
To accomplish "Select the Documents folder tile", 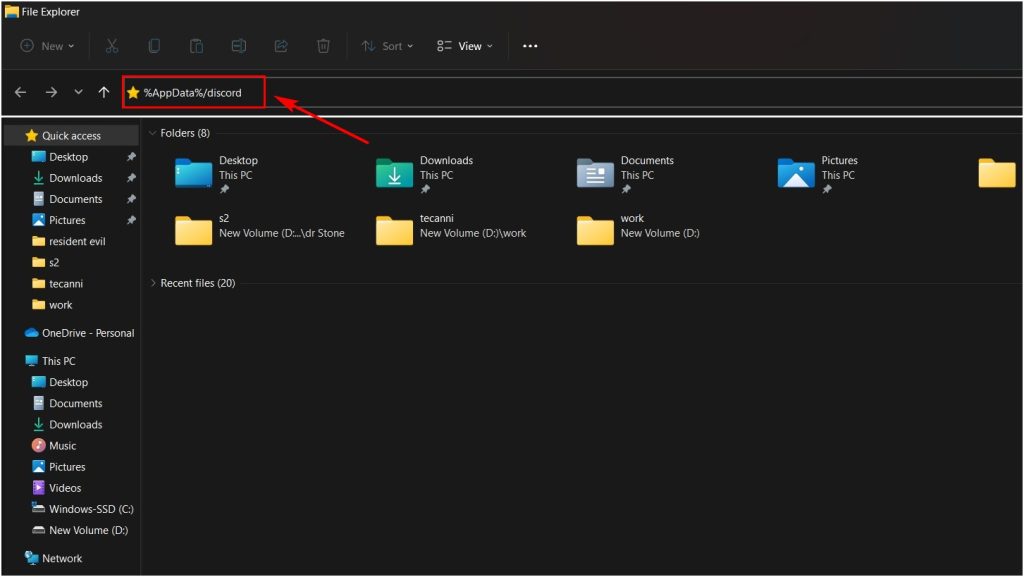I will 625,174.
